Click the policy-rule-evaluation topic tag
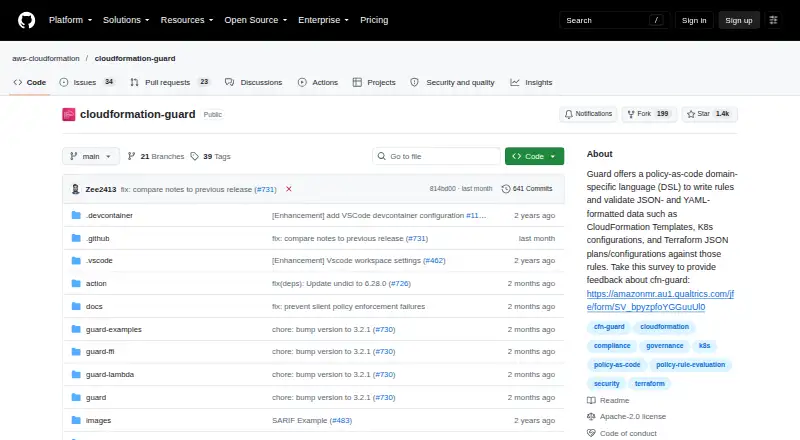800x440 pixels. (690, 365)
